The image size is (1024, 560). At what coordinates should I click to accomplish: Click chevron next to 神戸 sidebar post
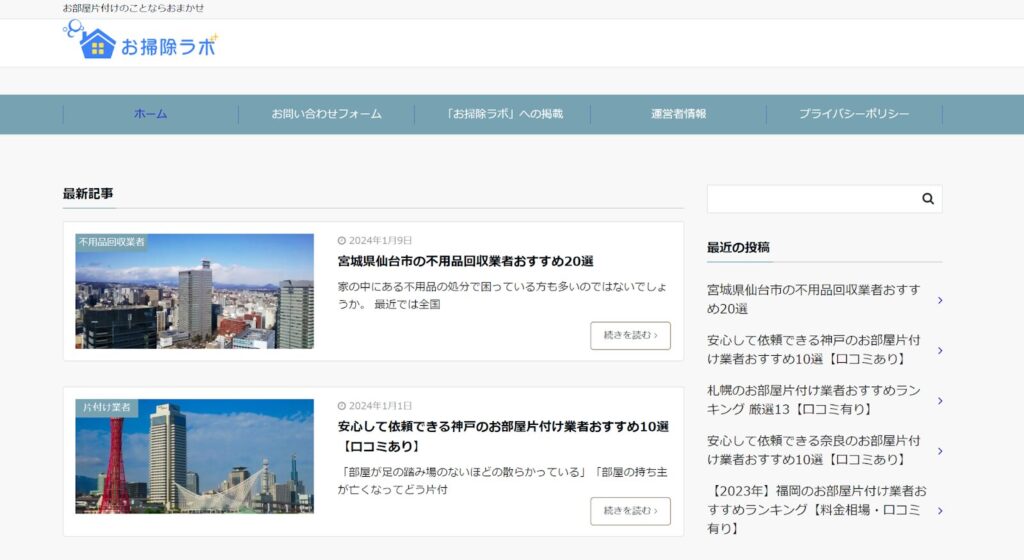click(x=939, y=350)
